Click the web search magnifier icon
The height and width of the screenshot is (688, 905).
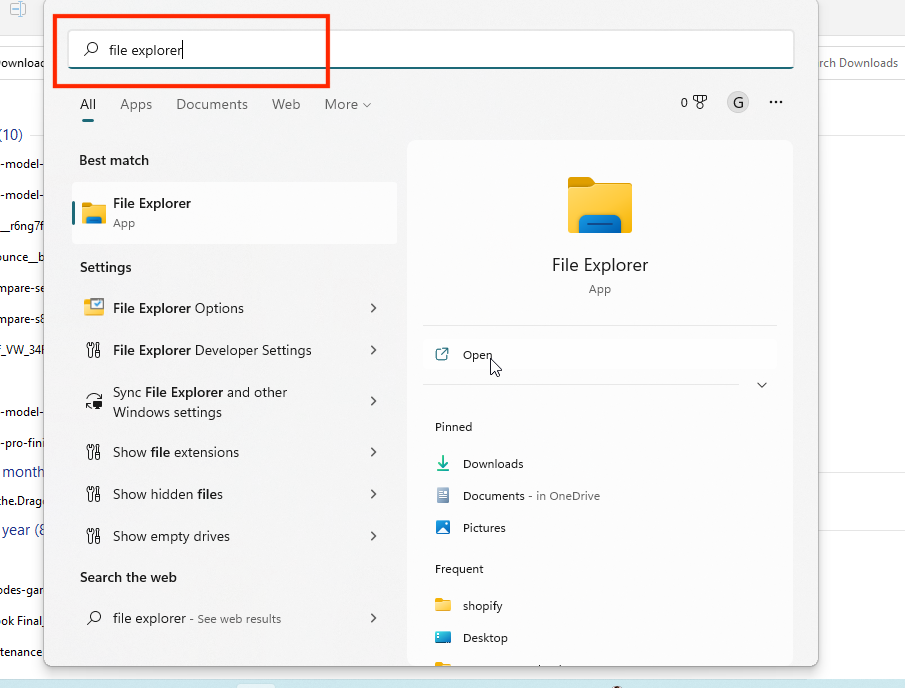94,618
